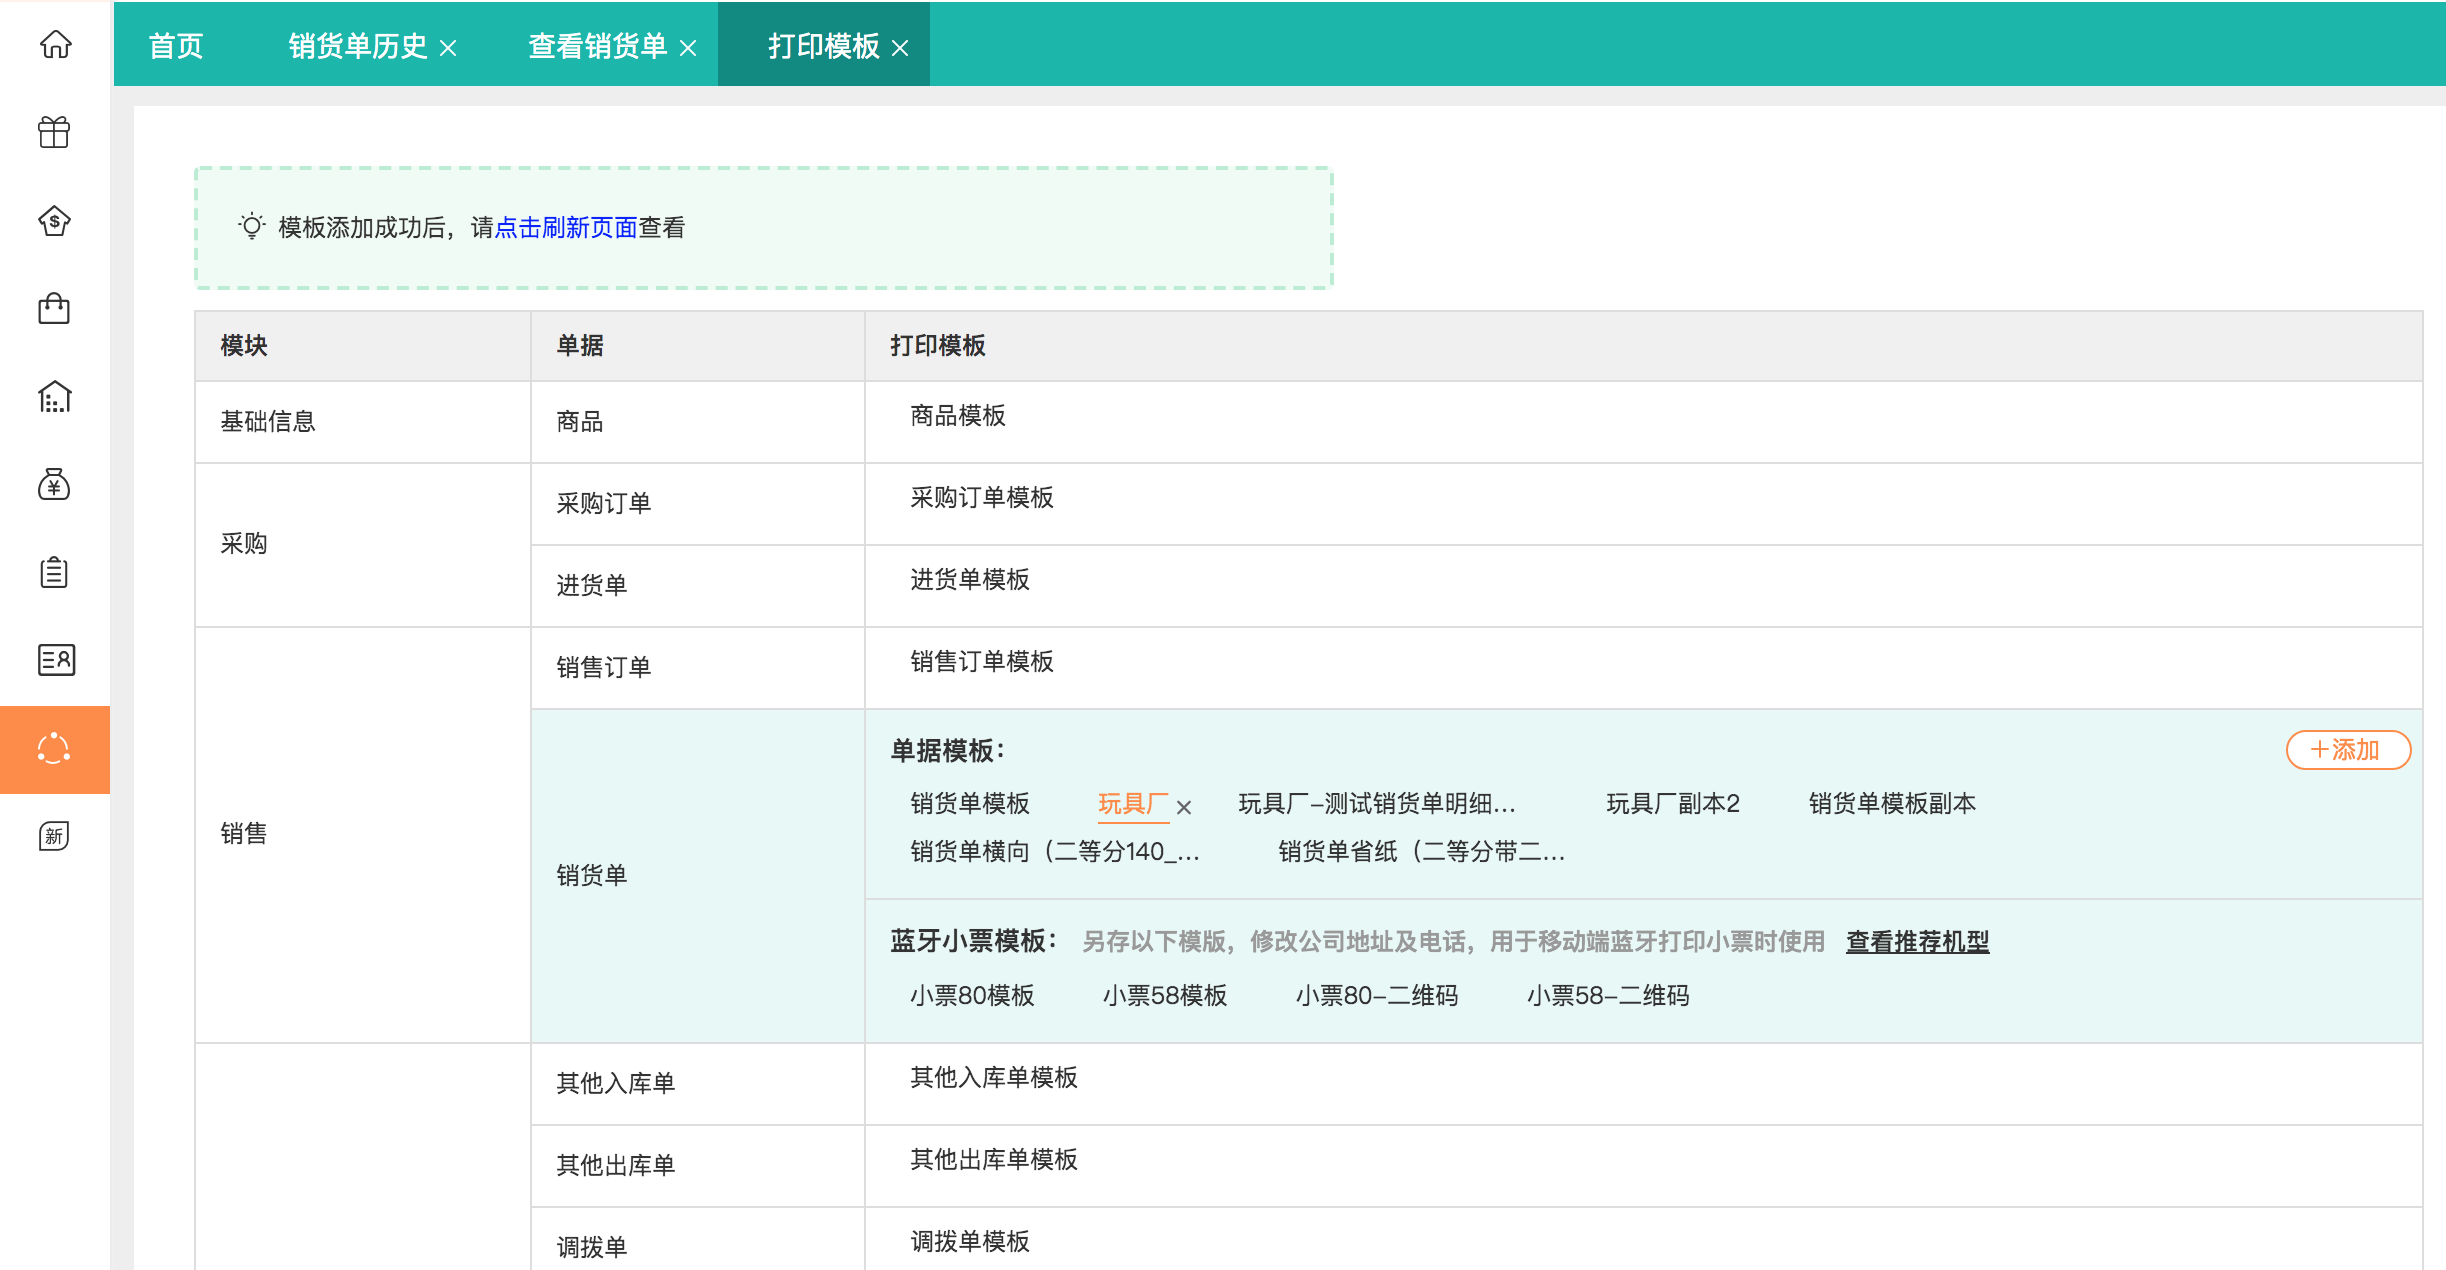The width and height of the screenshot is (2446, 1270).
Task: Click 打印模板 active tab
Action: click(825, 44)
